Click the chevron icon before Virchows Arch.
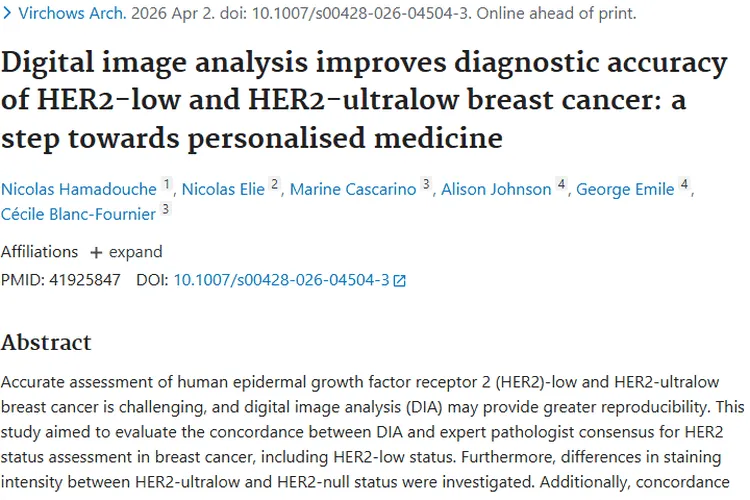Viewport: 750px width, 500px height. [x=7, y=13]
